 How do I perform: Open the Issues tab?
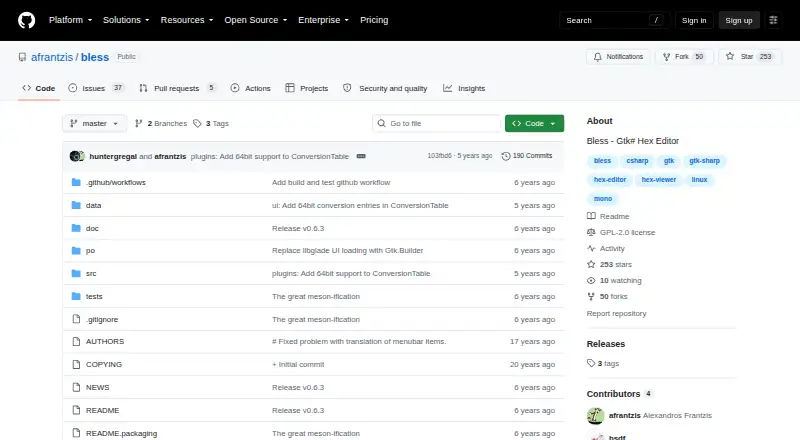pos(96,88)
